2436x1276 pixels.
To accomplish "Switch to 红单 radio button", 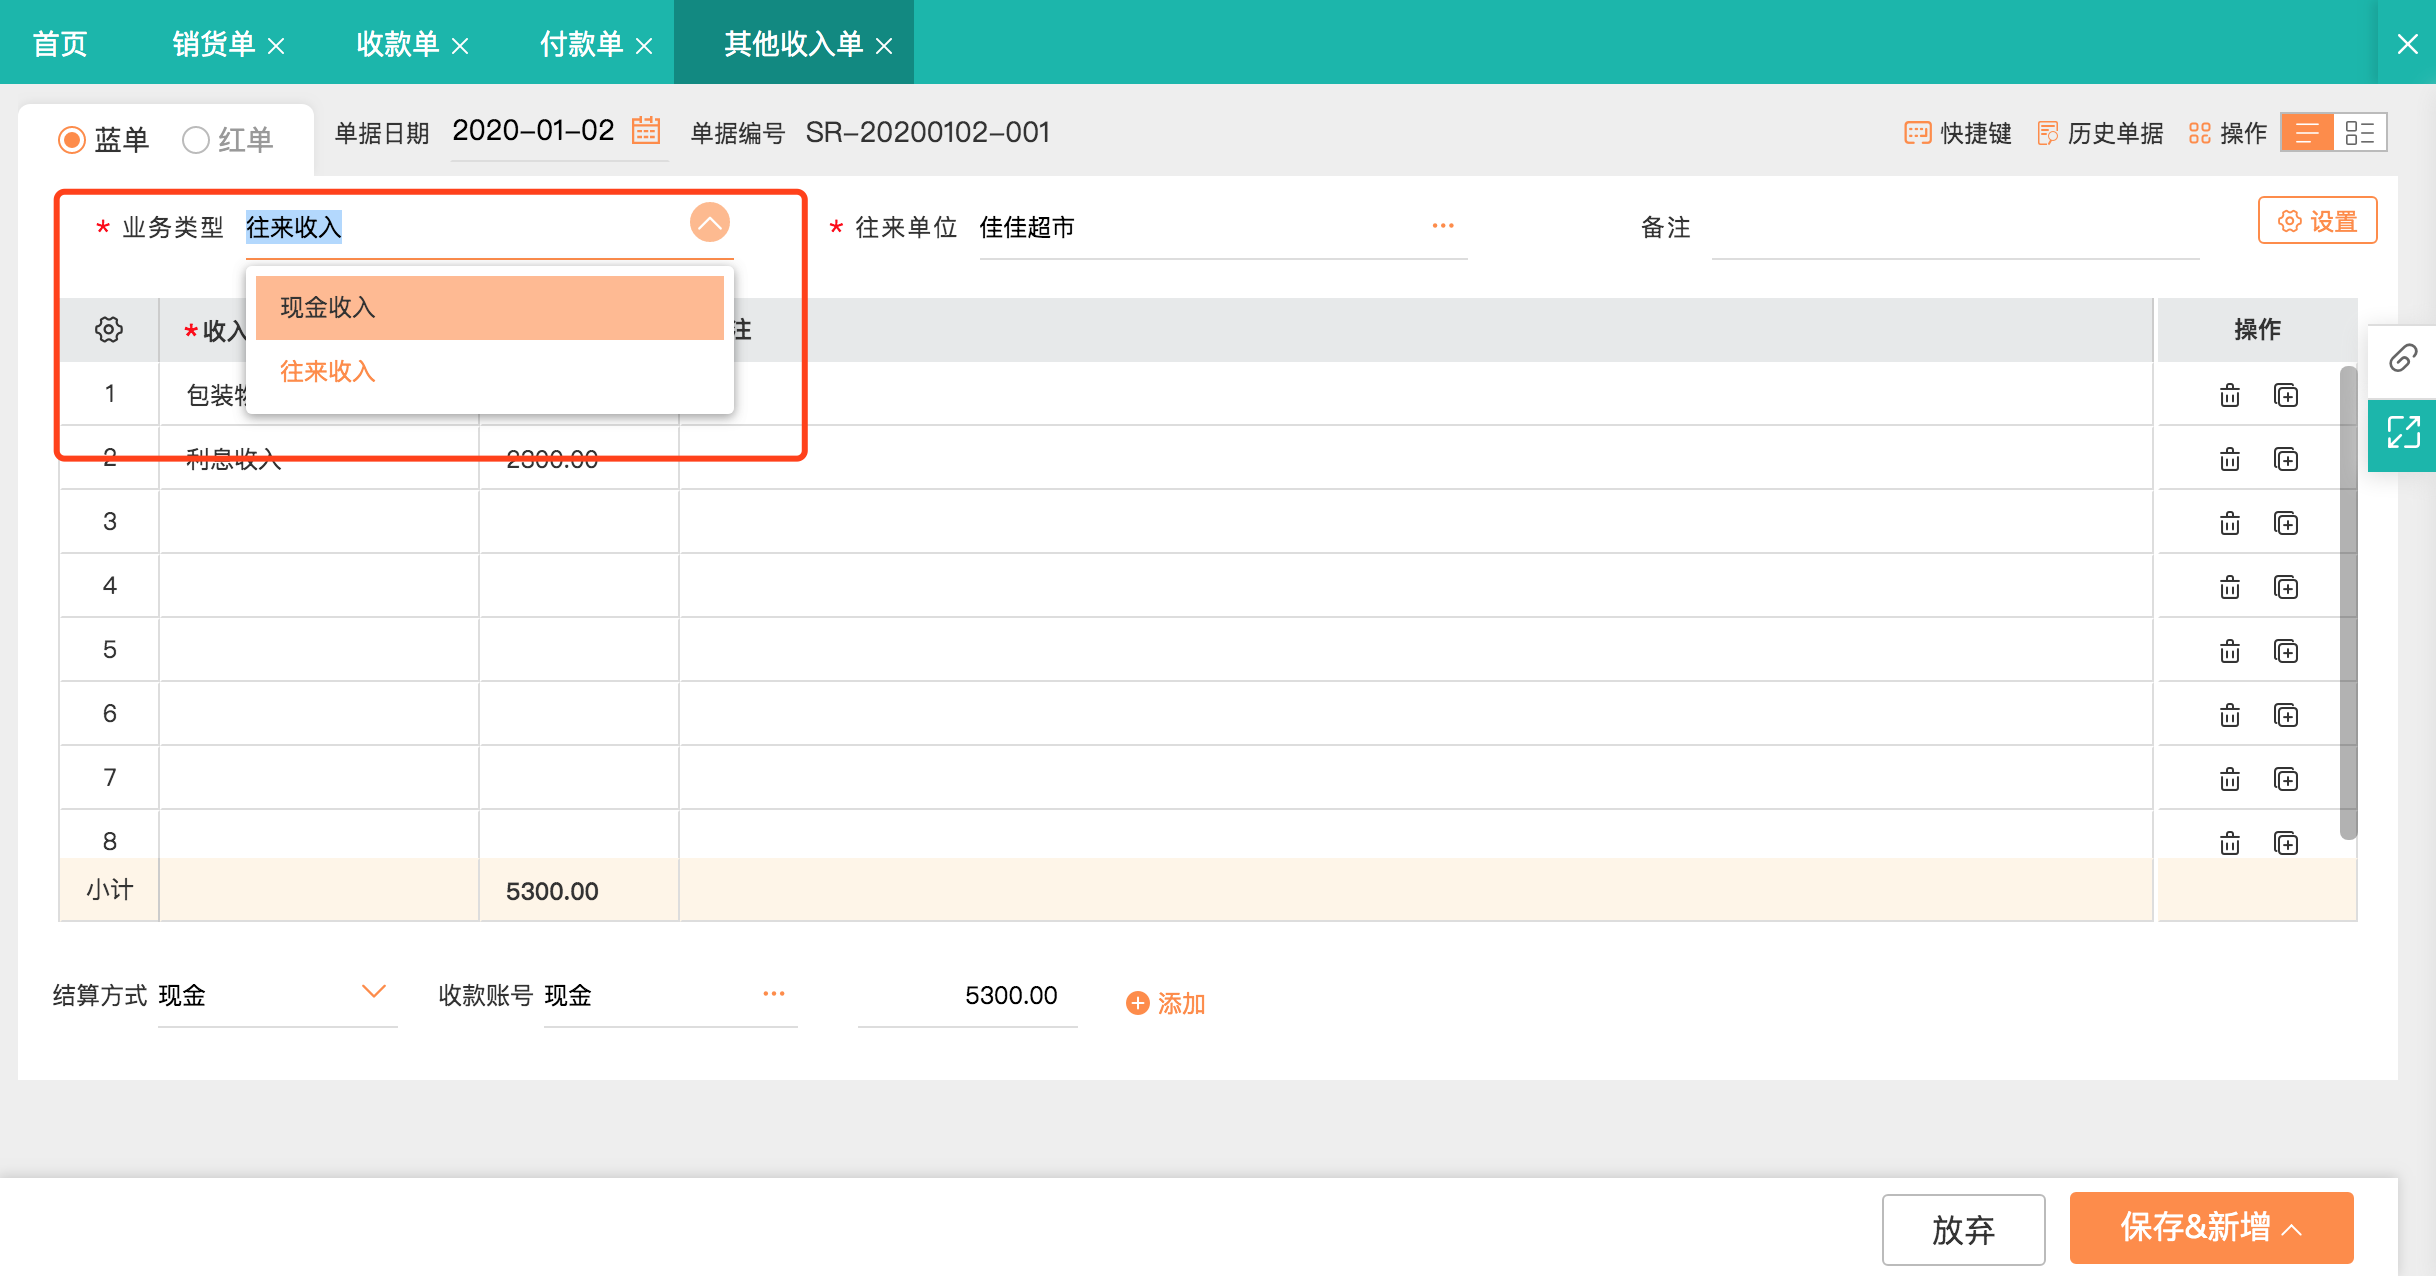I will click(195, 137).
